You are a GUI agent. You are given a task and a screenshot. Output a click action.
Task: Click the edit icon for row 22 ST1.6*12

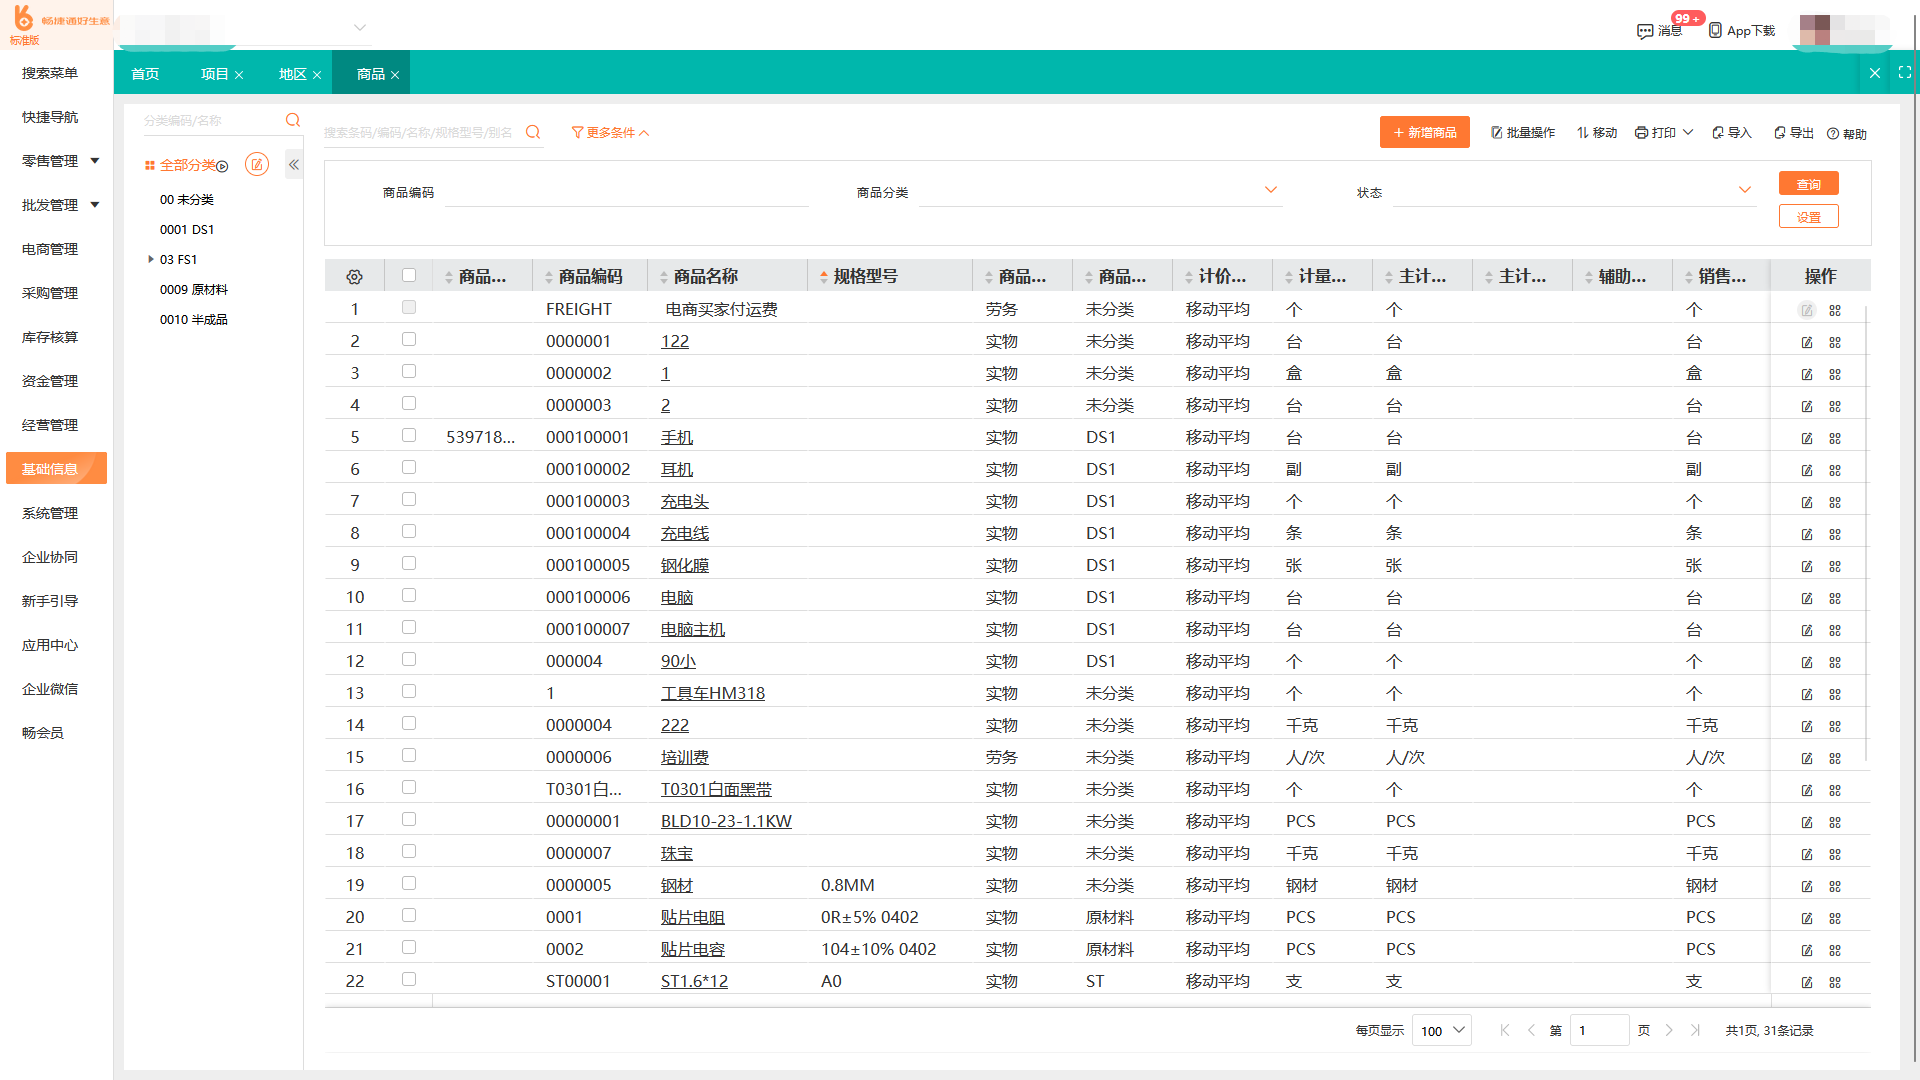[1807, 981]
